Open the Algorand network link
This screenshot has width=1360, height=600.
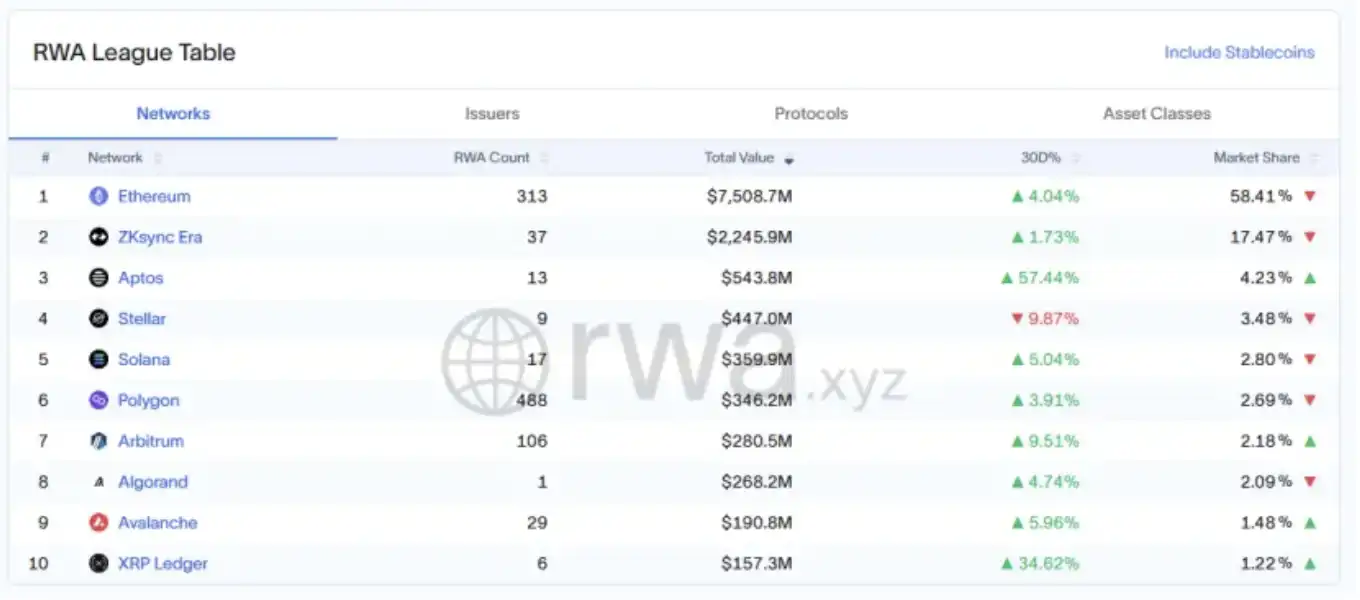152,482
